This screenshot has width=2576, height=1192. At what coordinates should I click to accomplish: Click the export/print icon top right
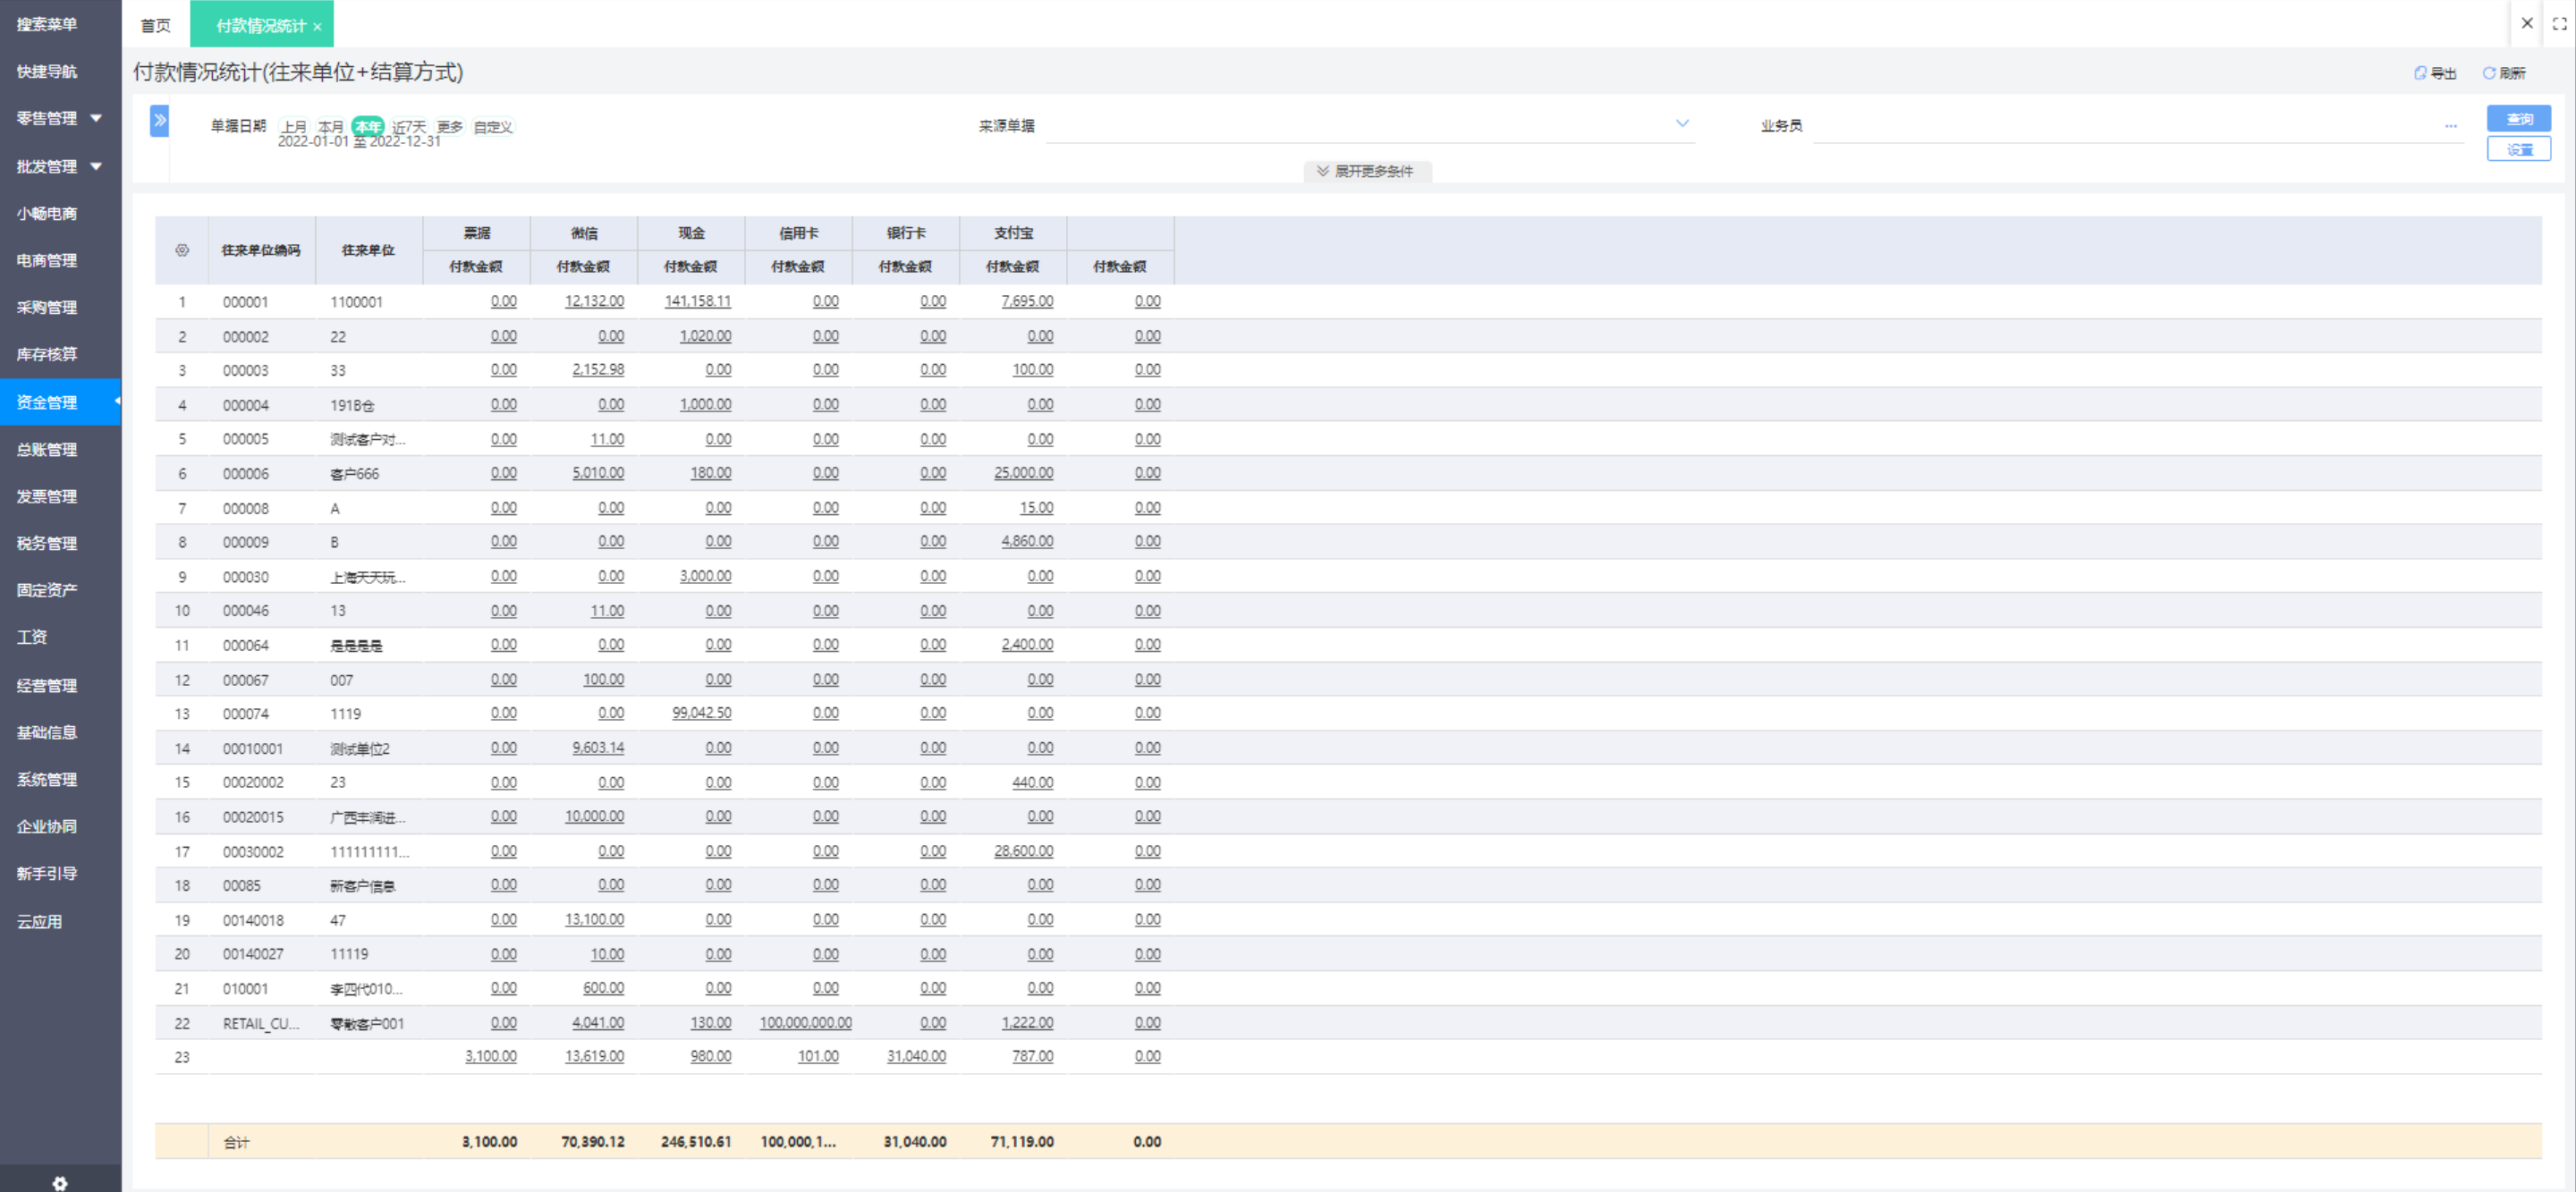pyautogui.click(x=2438, y=71)
